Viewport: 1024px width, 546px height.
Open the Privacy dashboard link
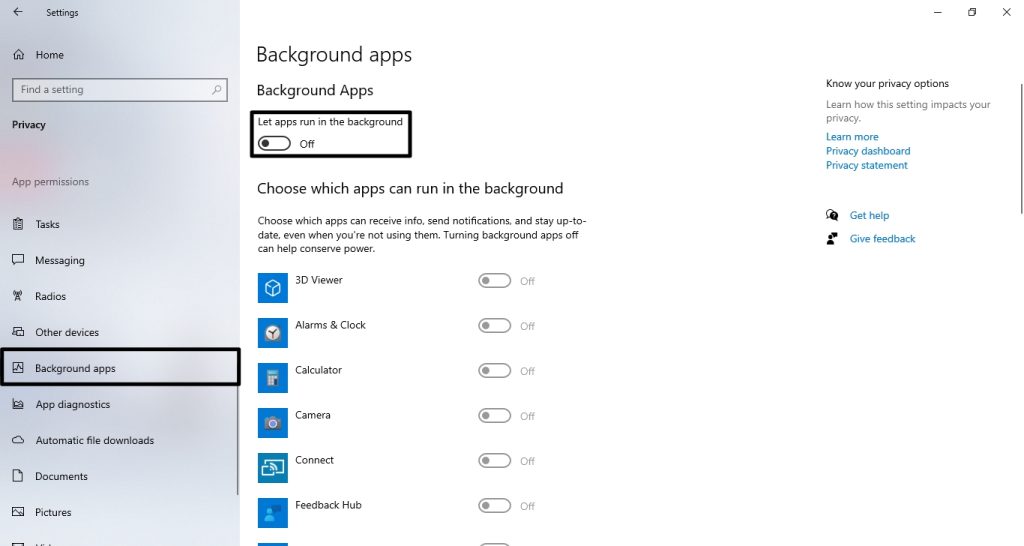coord(868,151)
